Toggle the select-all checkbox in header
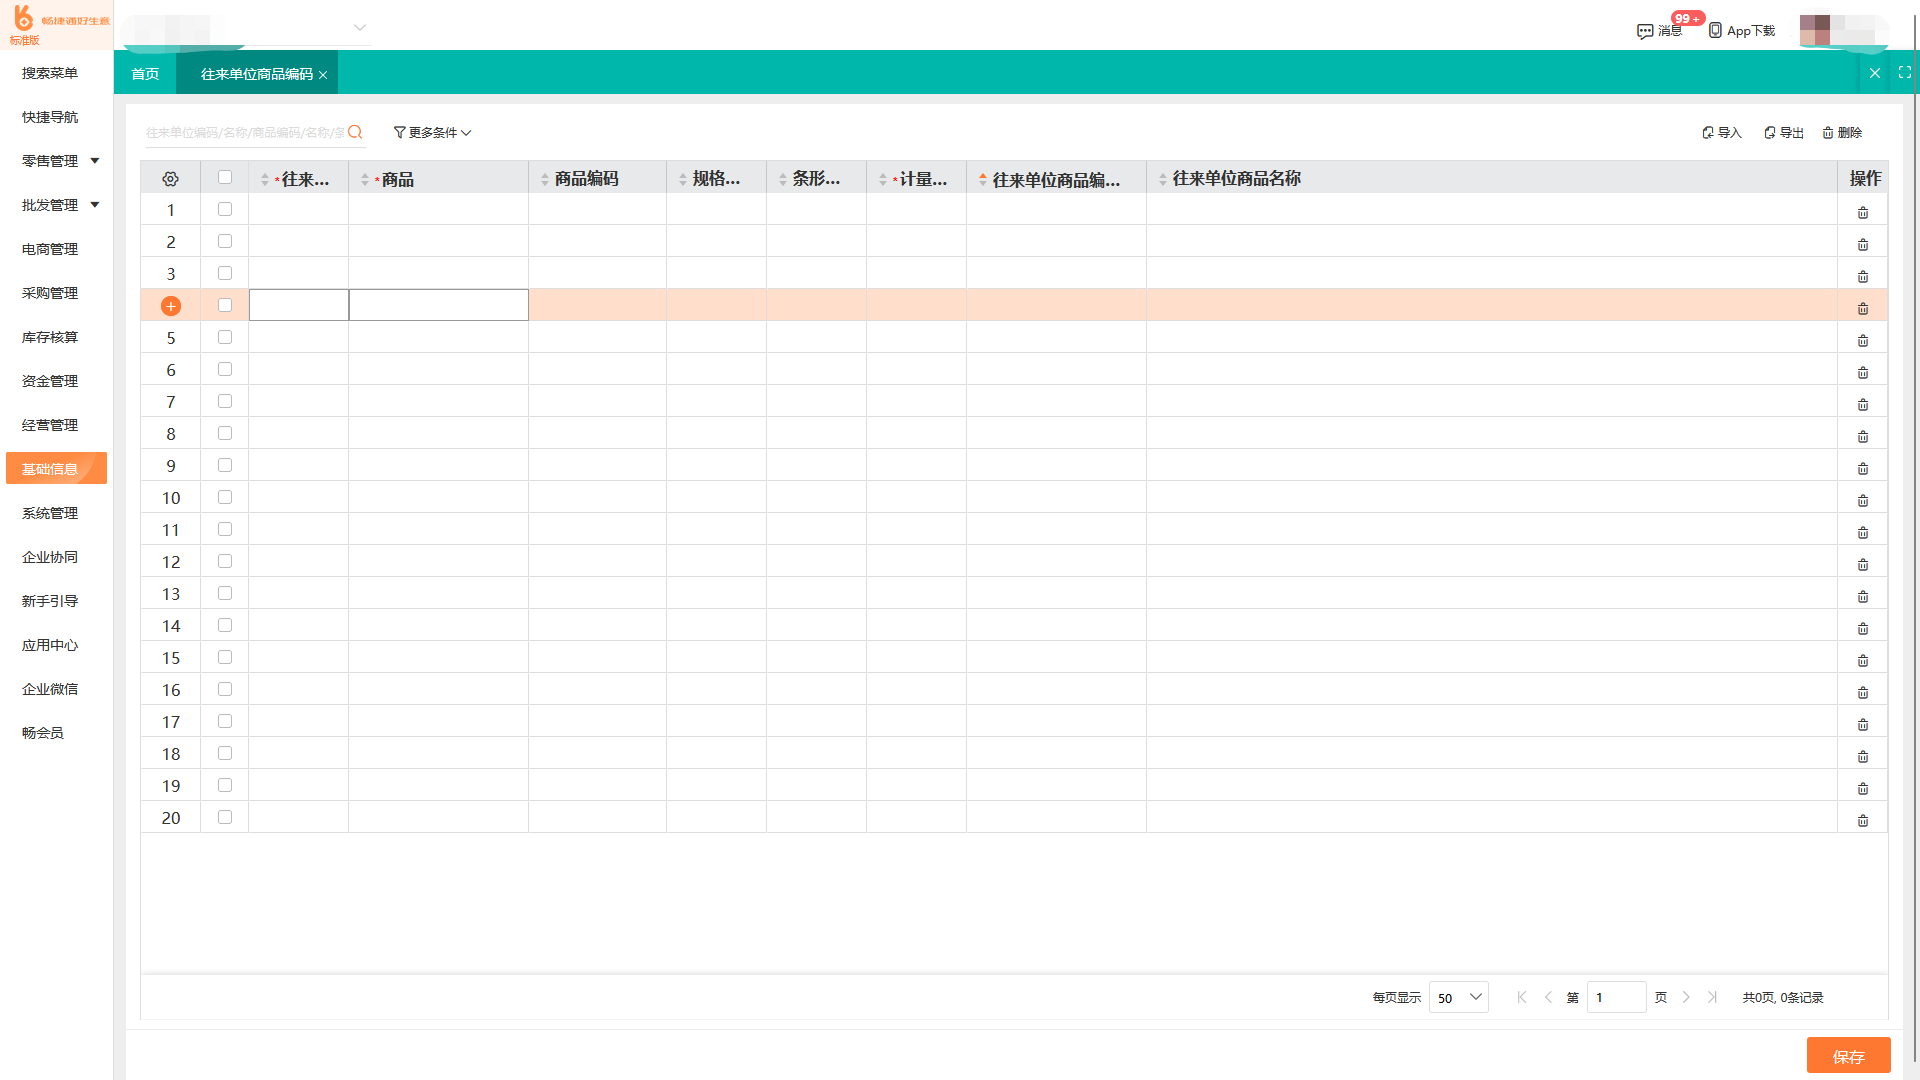Viewport: 1920px width, 1080px height. [224, 177]
